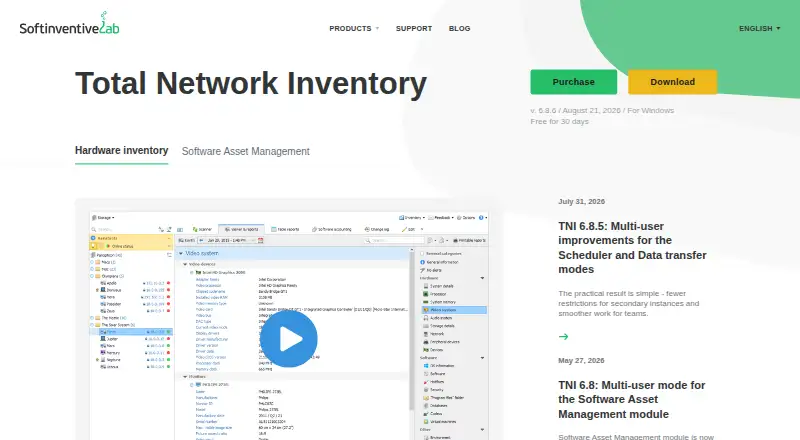The image size is (800, 440).
Task: Click the "May 27, 2026" date
Action: click(x=581, y=360)
